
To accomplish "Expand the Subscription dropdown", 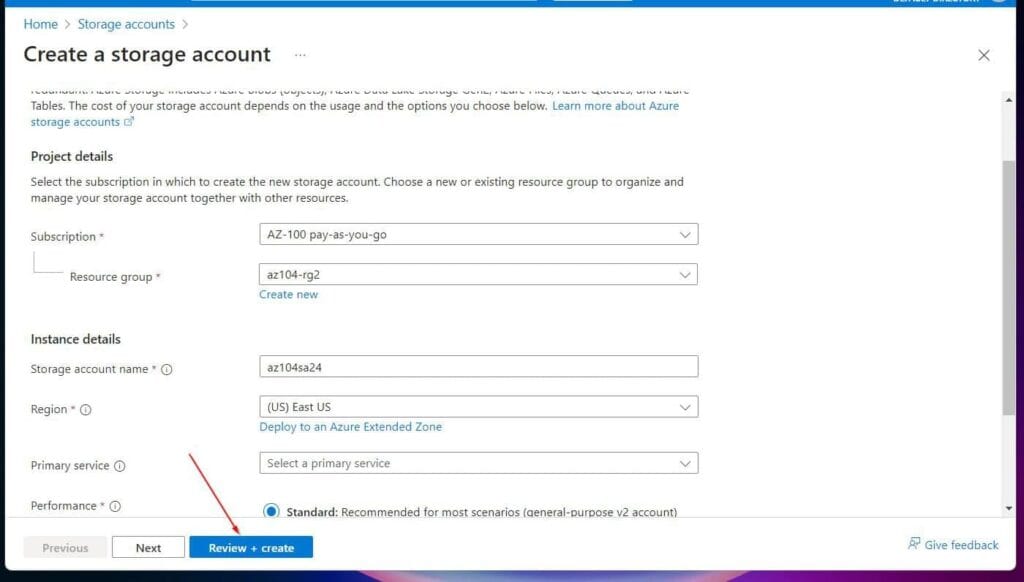I will pyautogui.click(x=479, y=234).
